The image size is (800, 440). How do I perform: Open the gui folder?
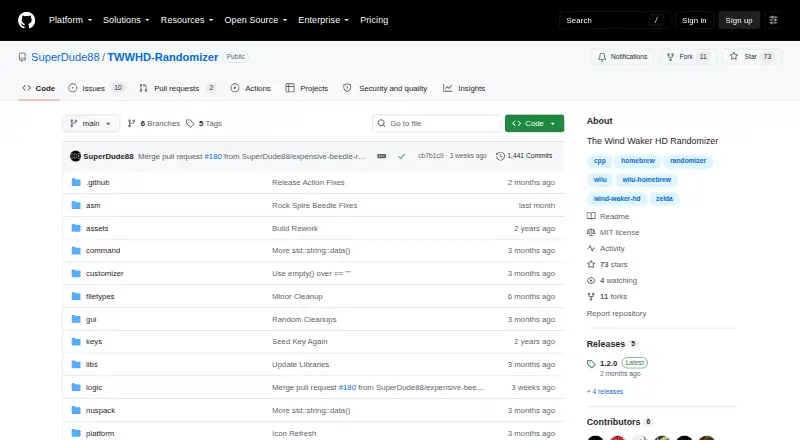pos(91,320)
